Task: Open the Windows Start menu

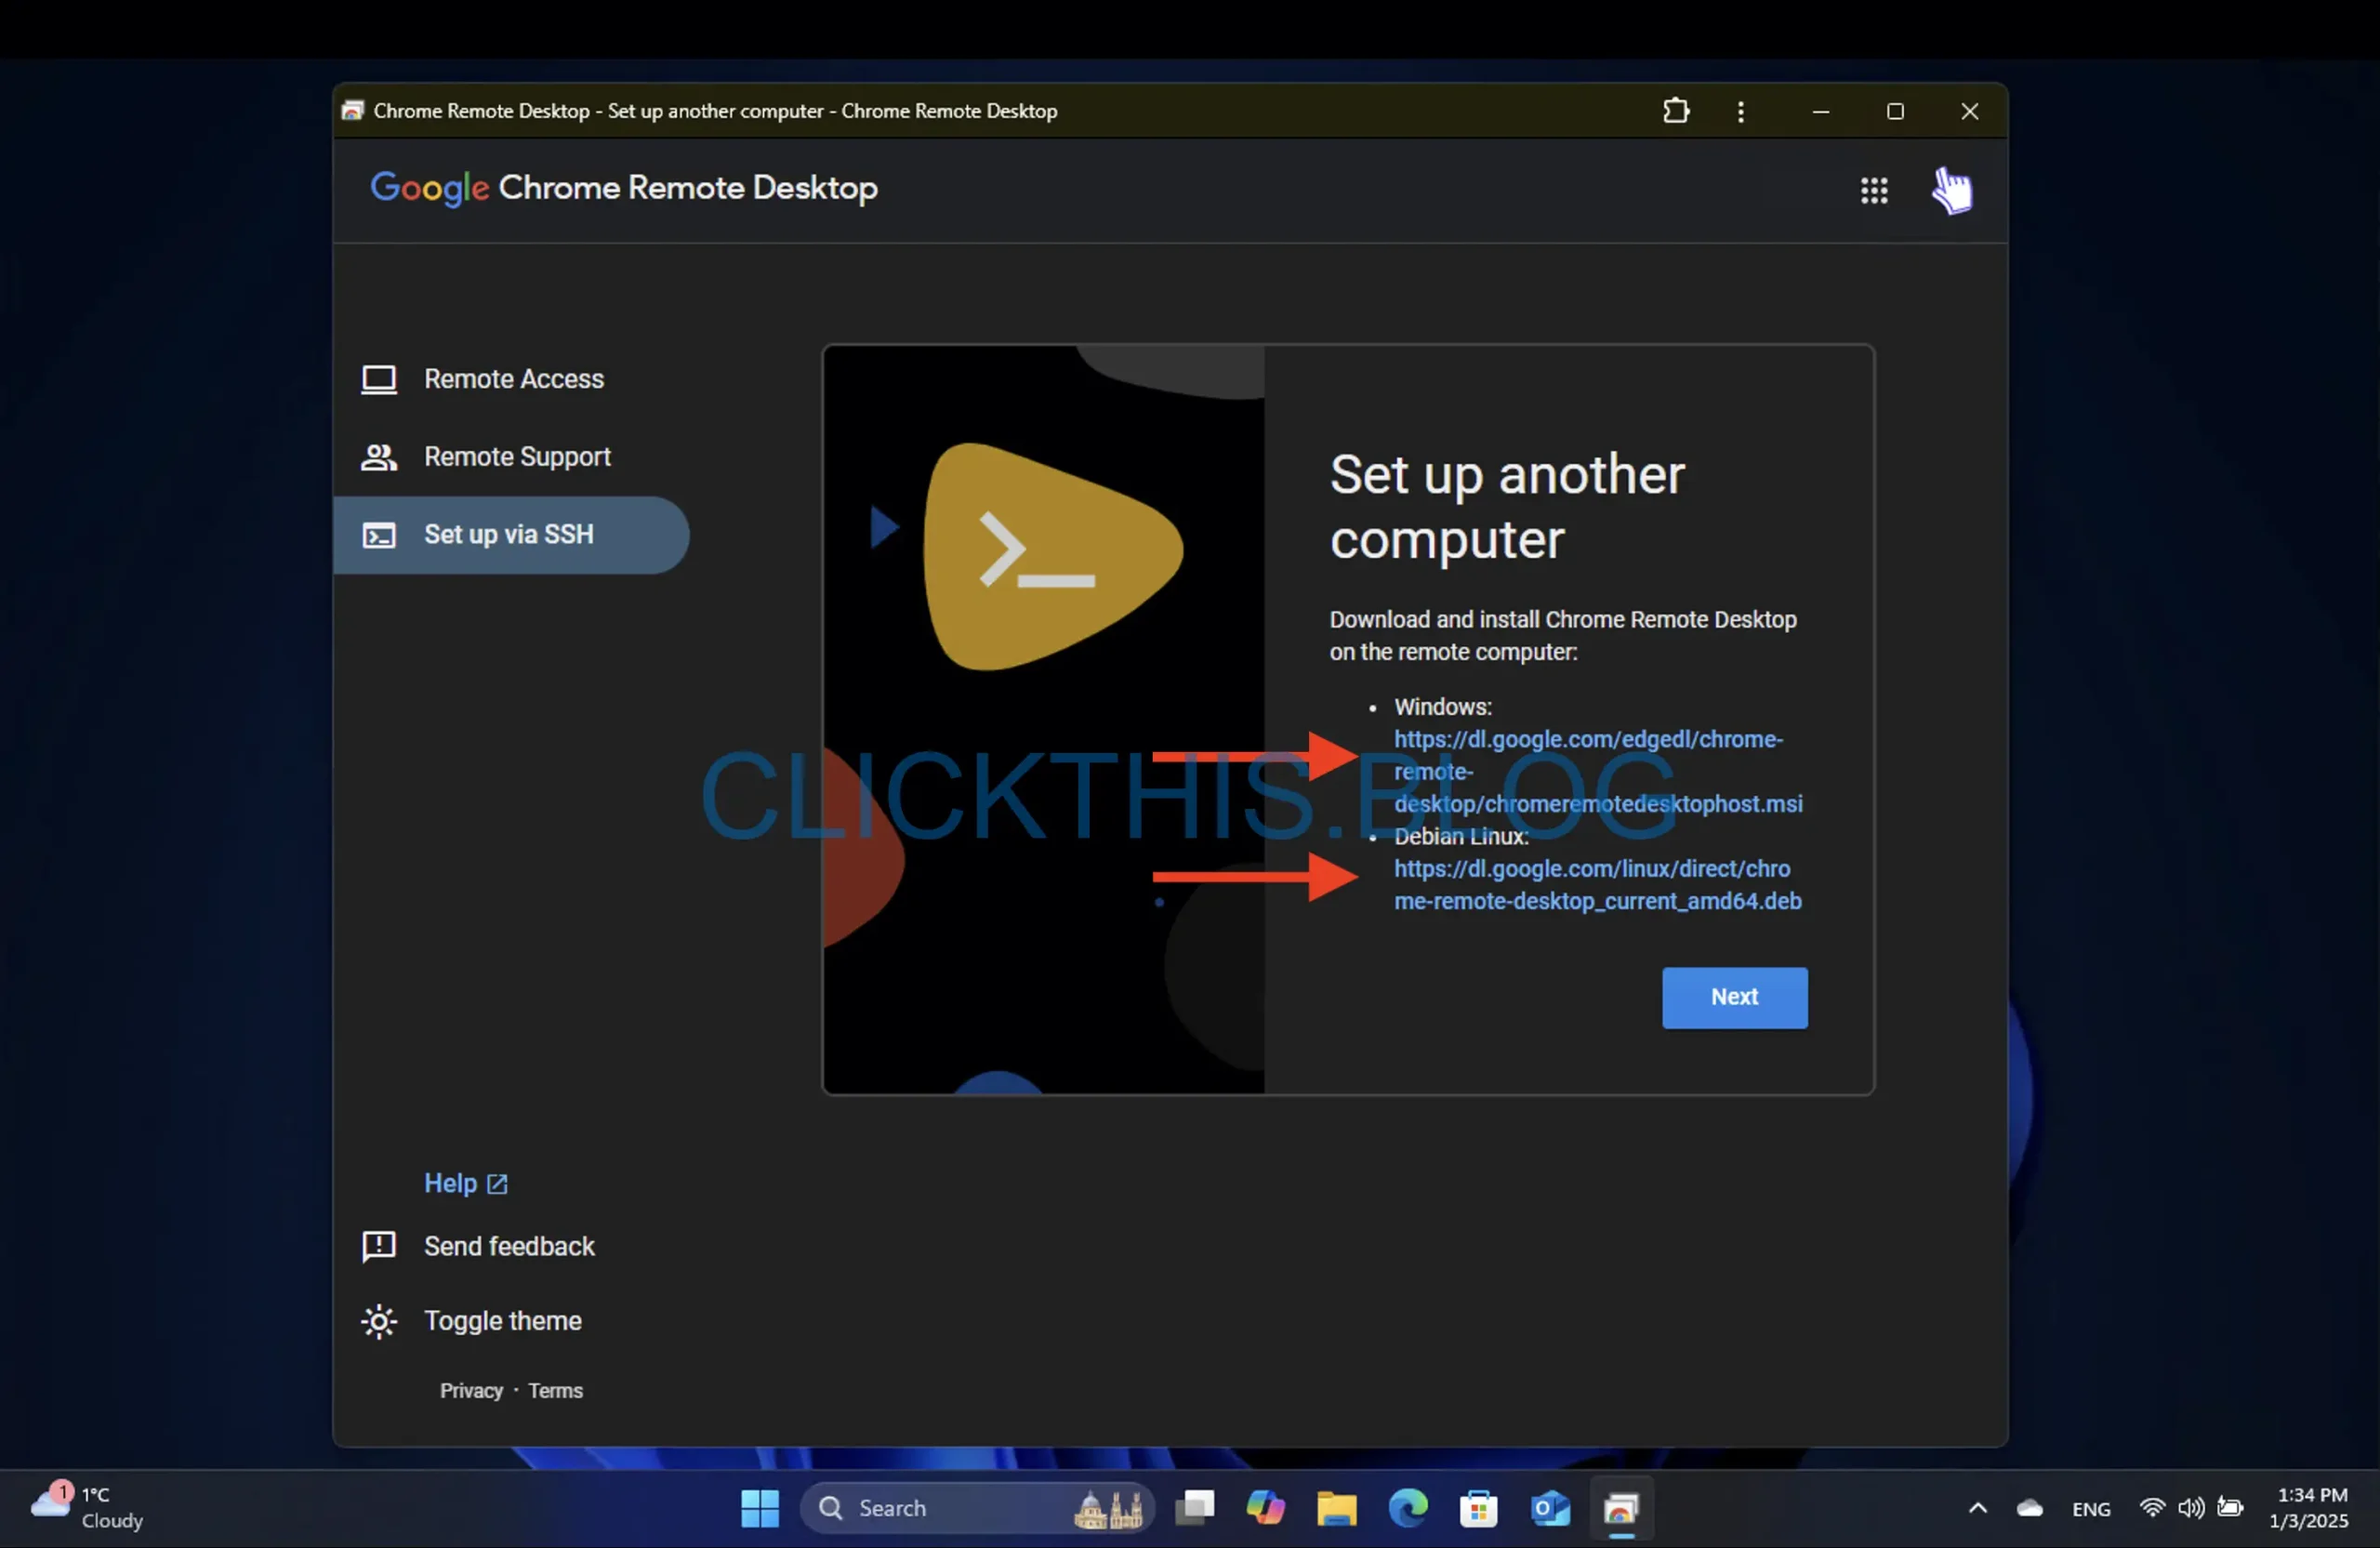Action: click(x=760, y=1508)
